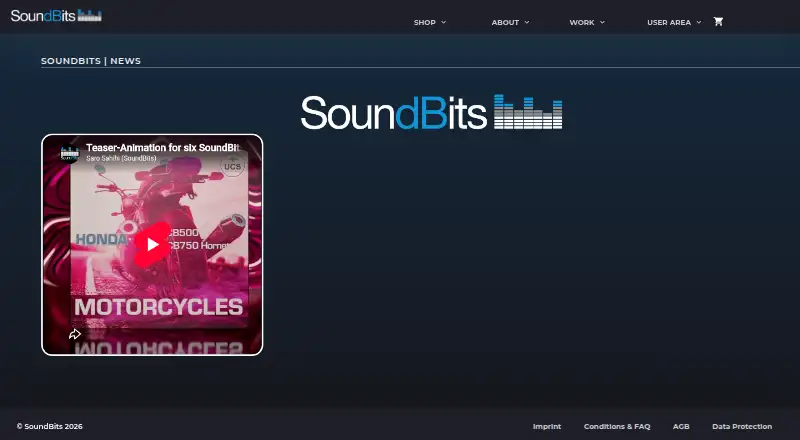Image resolution: width=800 pixels, height=440 pixels.
Task: Click the video title 'Teaser-Animation for six SoundBit'
Action: coord(163,148)
